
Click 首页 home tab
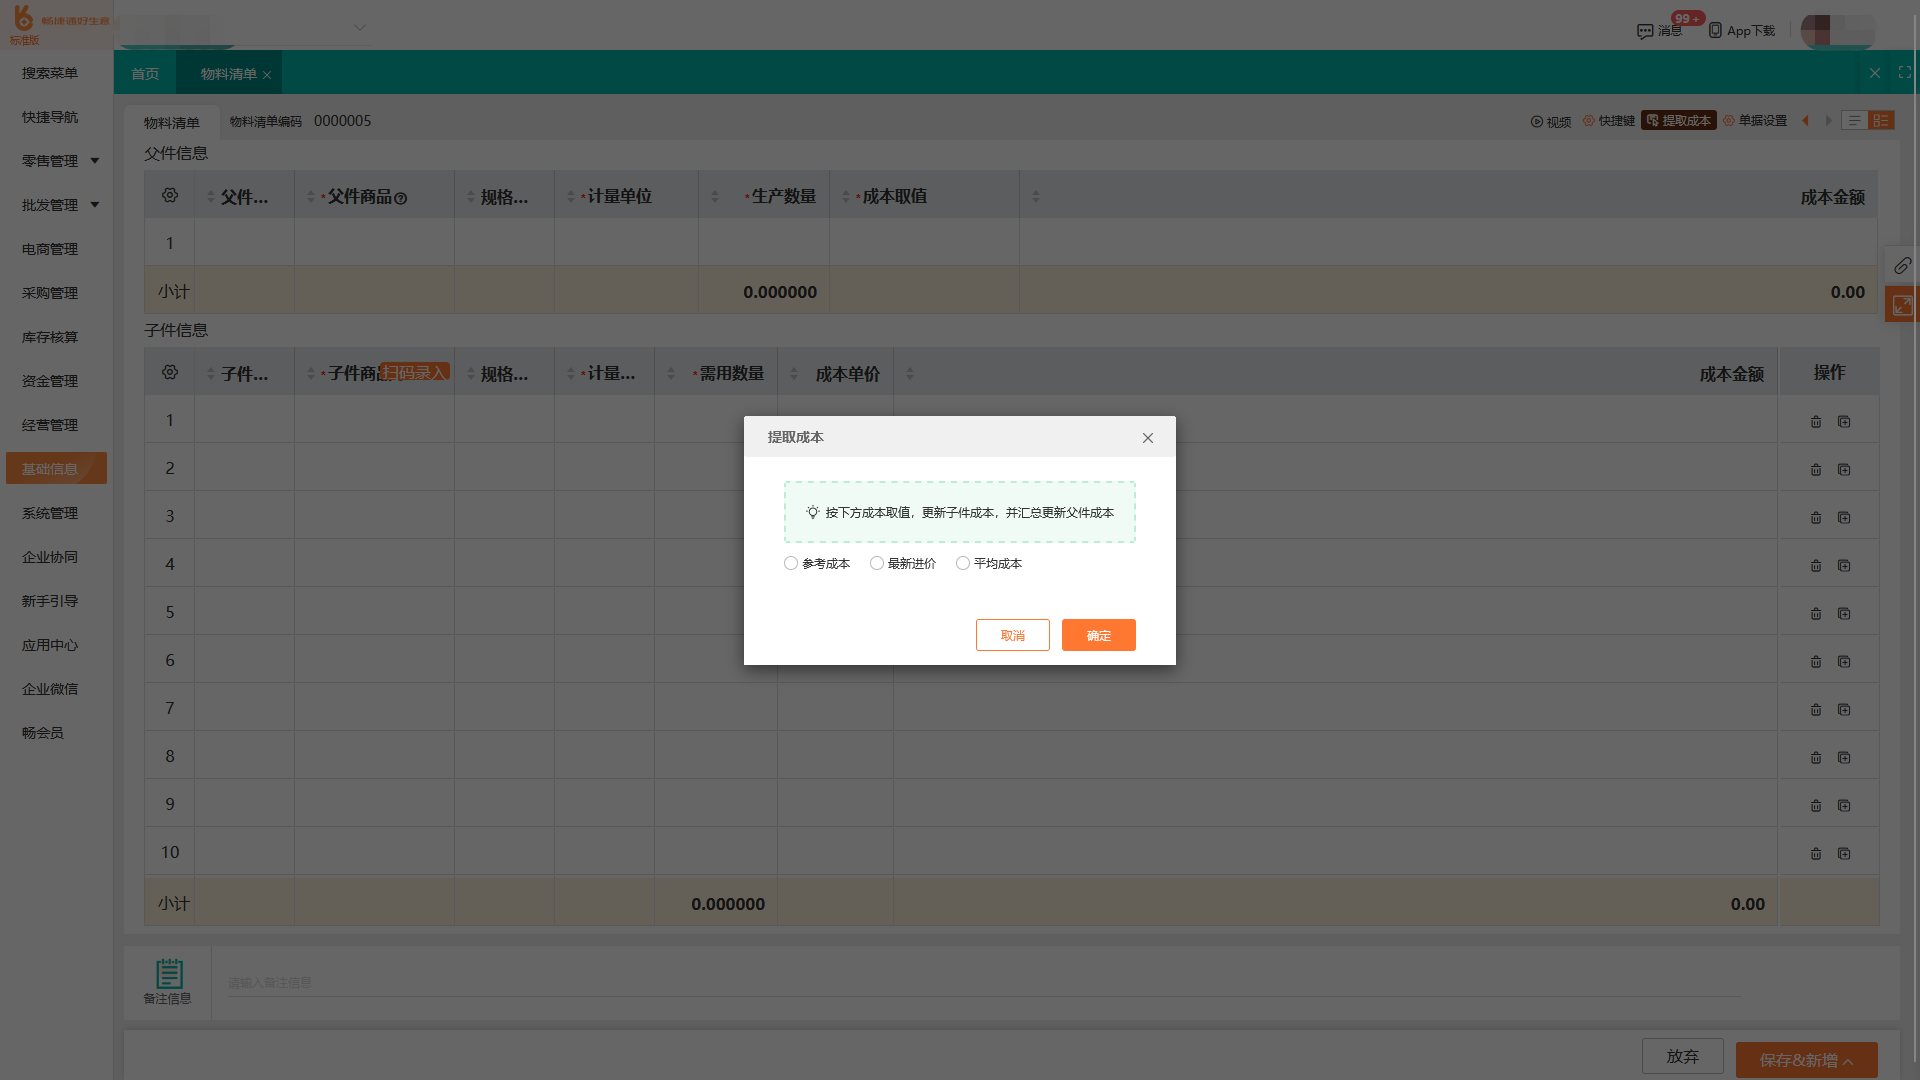[x=145, y=74]
